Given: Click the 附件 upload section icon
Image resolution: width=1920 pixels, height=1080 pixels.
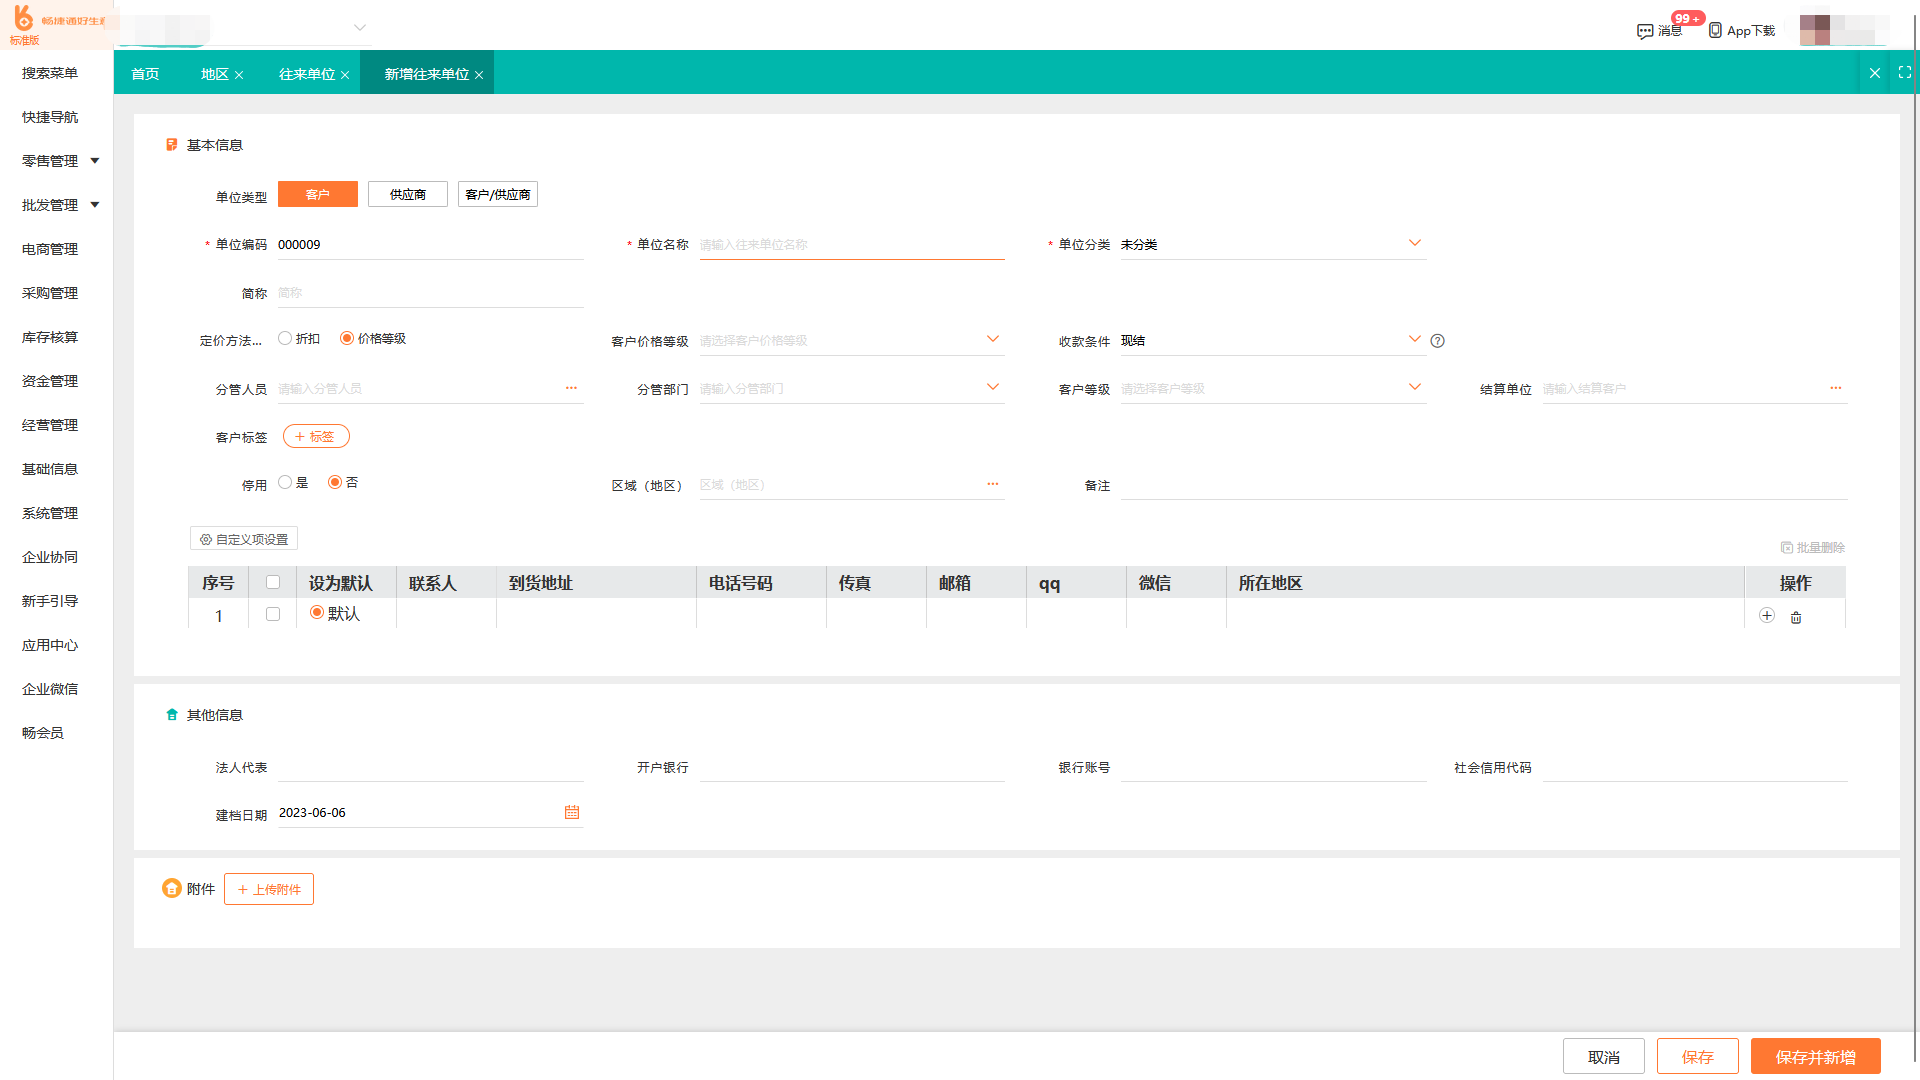Looking at the screenshot, I should pyautogui.click(x=173, y=889).
